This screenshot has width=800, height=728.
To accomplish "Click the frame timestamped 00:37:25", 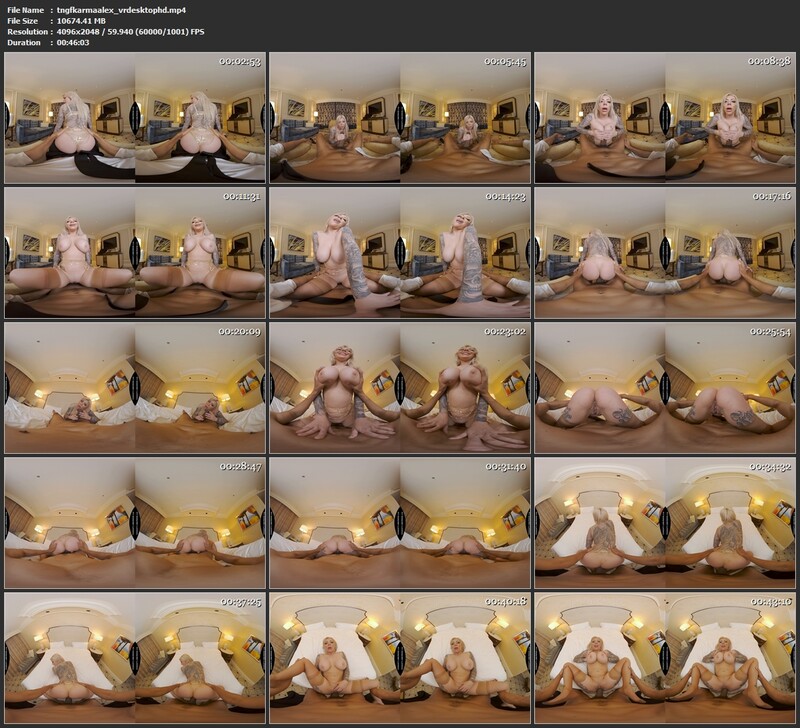I will pyautogui.click(x=135, y=657).
